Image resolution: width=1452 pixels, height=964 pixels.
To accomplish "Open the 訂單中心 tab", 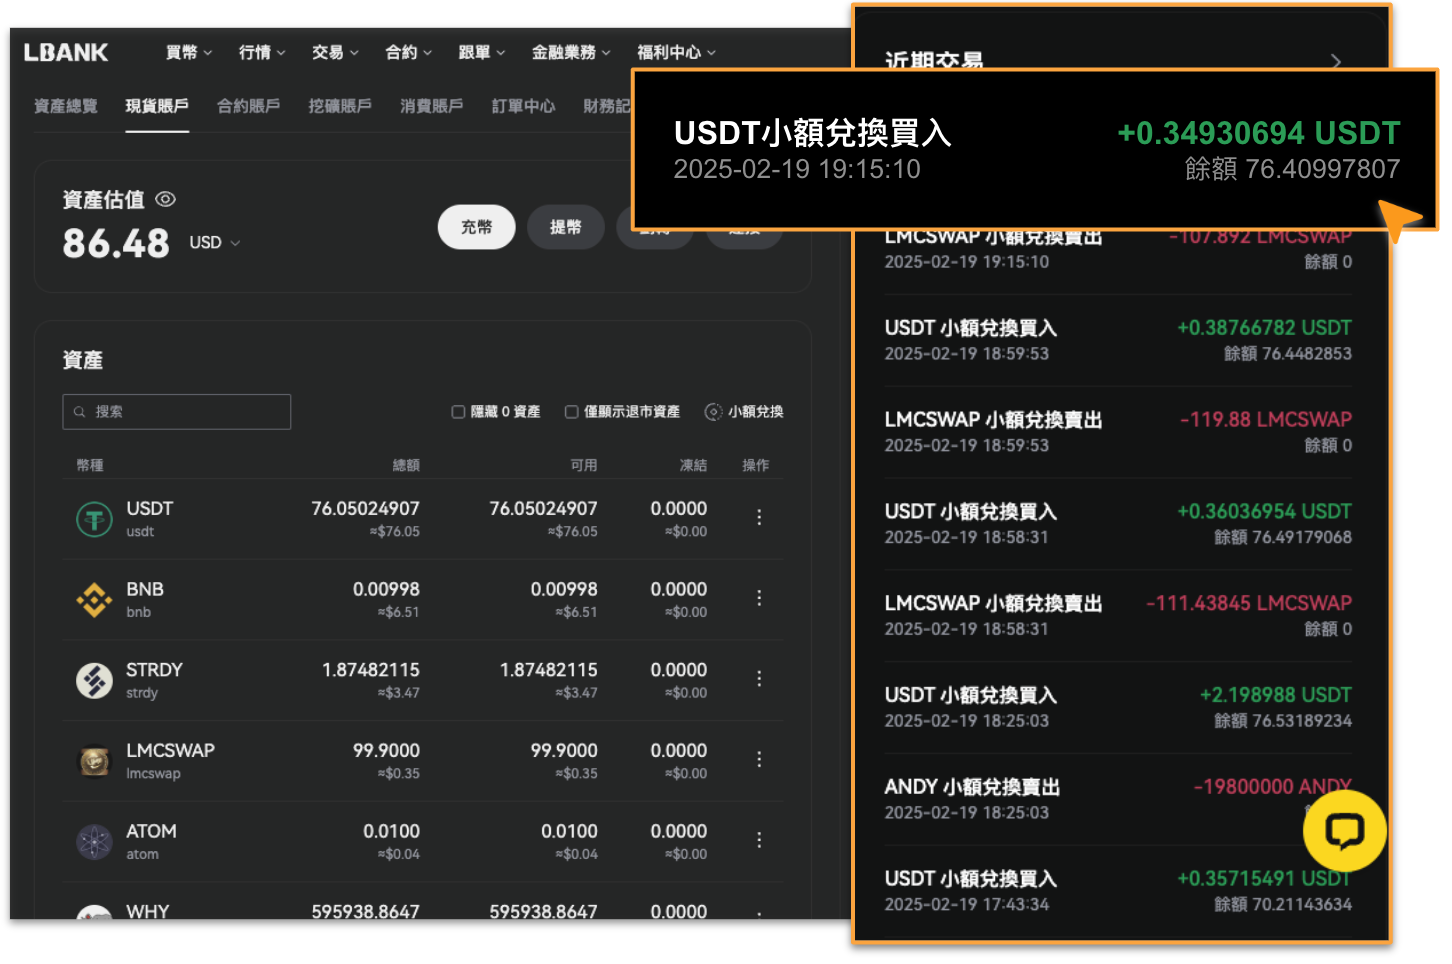I will tap(523, 106).
